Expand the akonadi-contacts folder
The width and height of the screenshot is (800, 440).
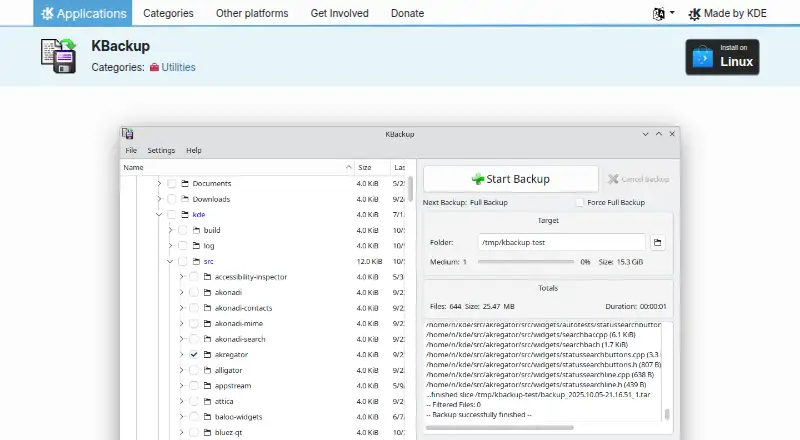pos(182,308)
